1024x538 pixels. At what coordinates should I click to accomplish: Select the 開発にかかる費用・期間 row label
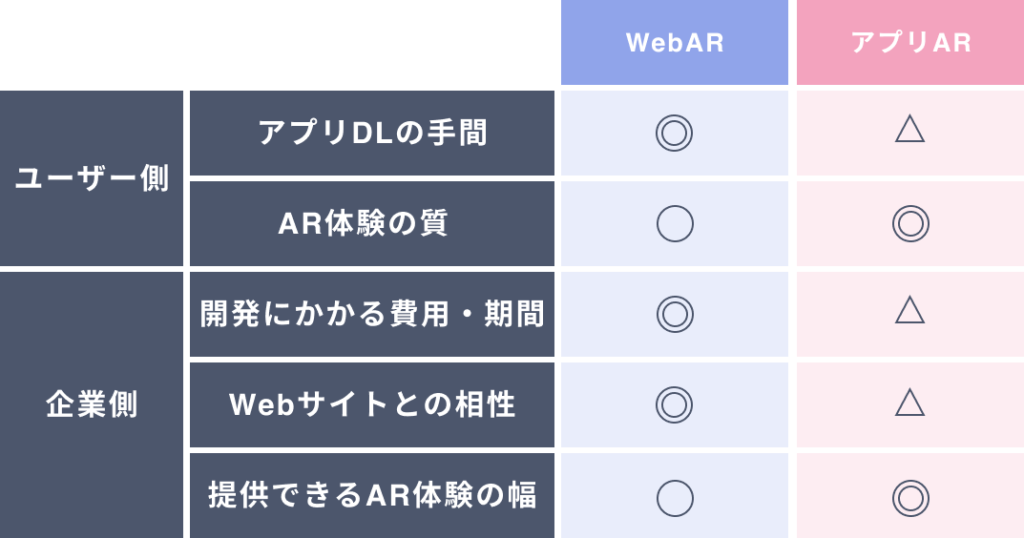[372, 314]
